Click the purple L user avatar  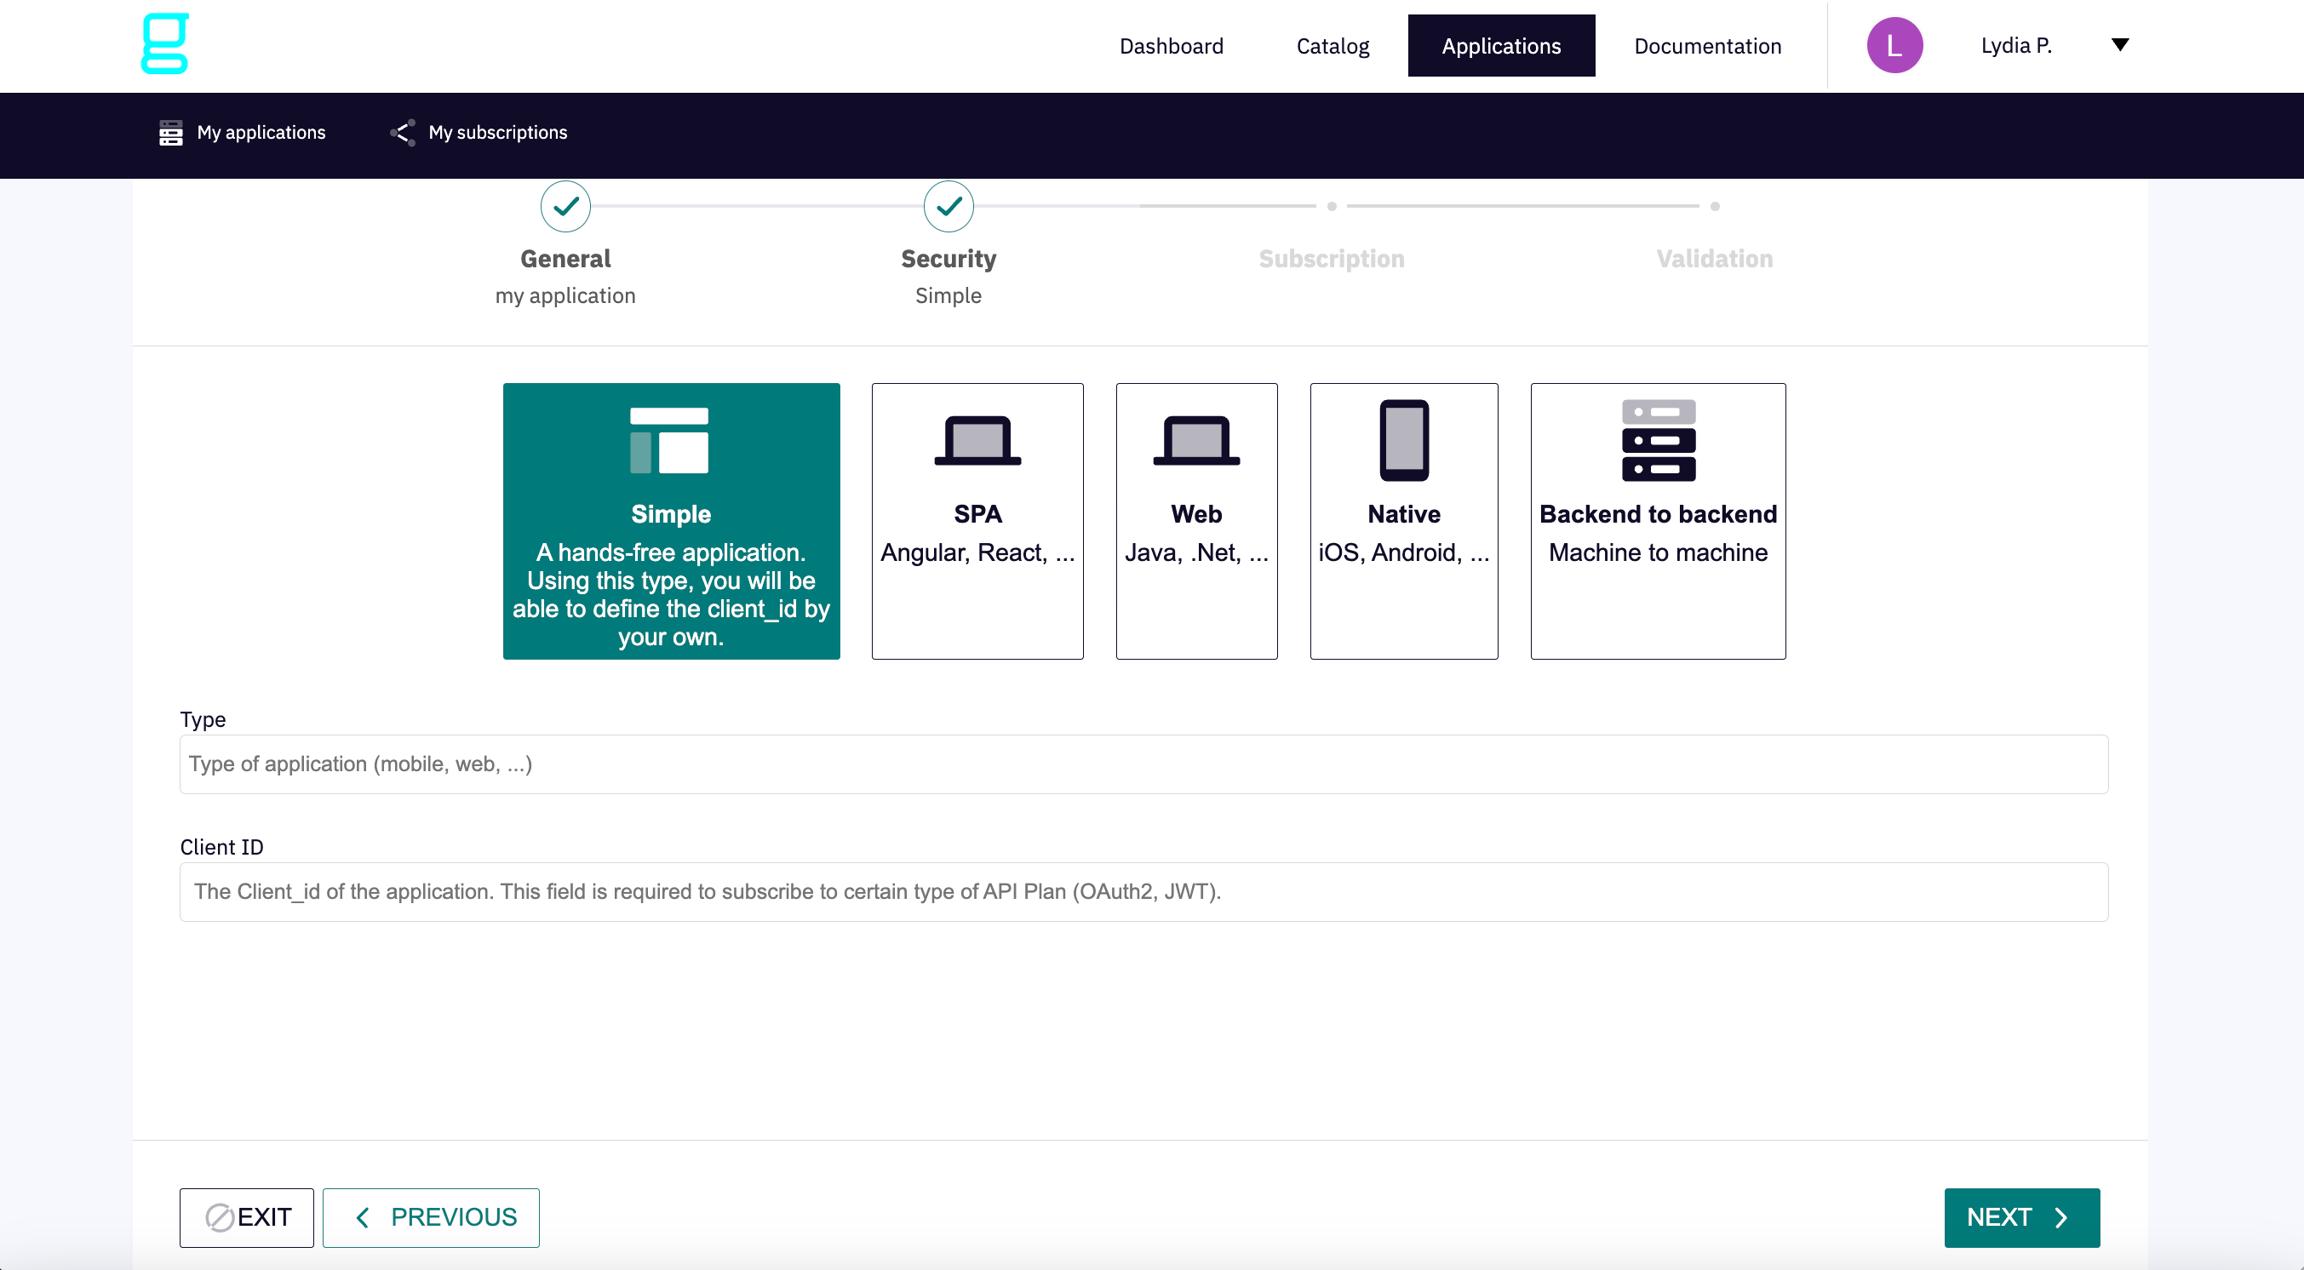tap(1894, 45)
